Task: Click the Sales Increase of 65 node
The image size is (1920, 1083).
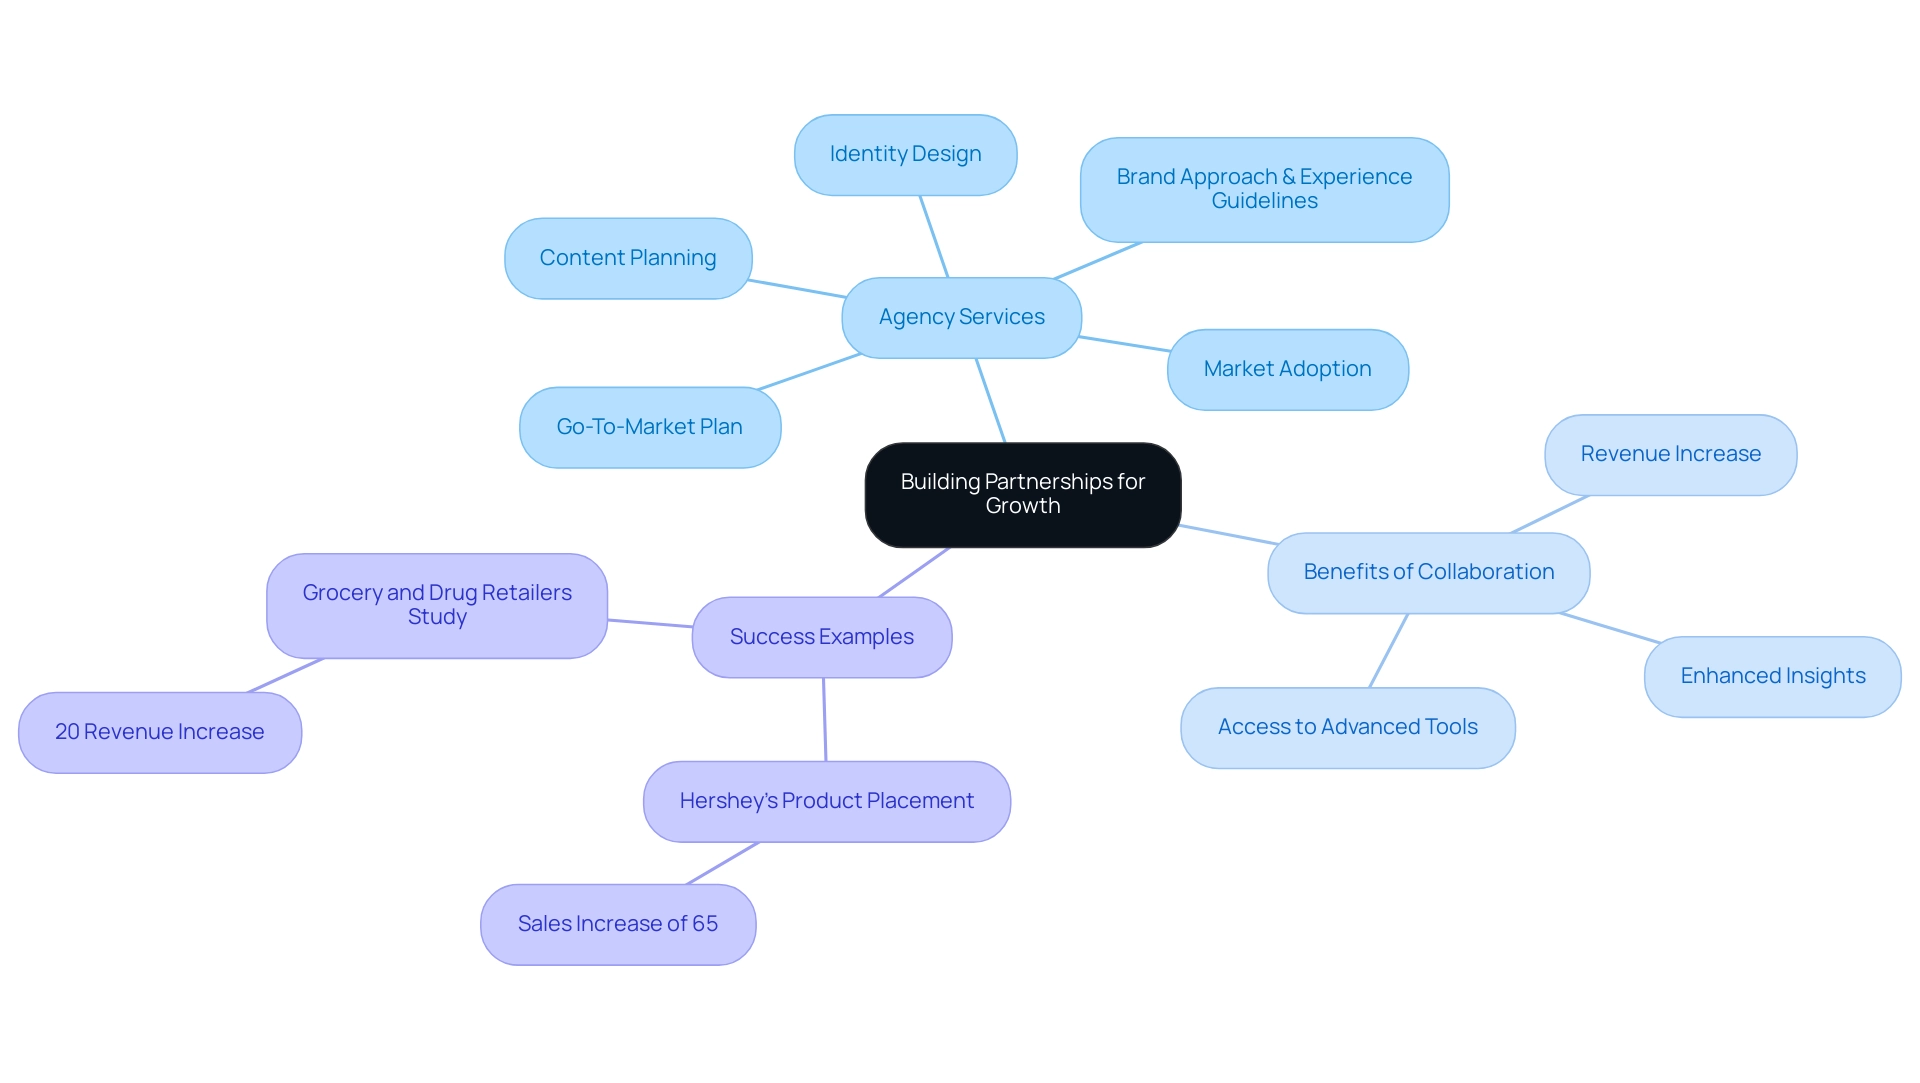Action: pos(626,922)
